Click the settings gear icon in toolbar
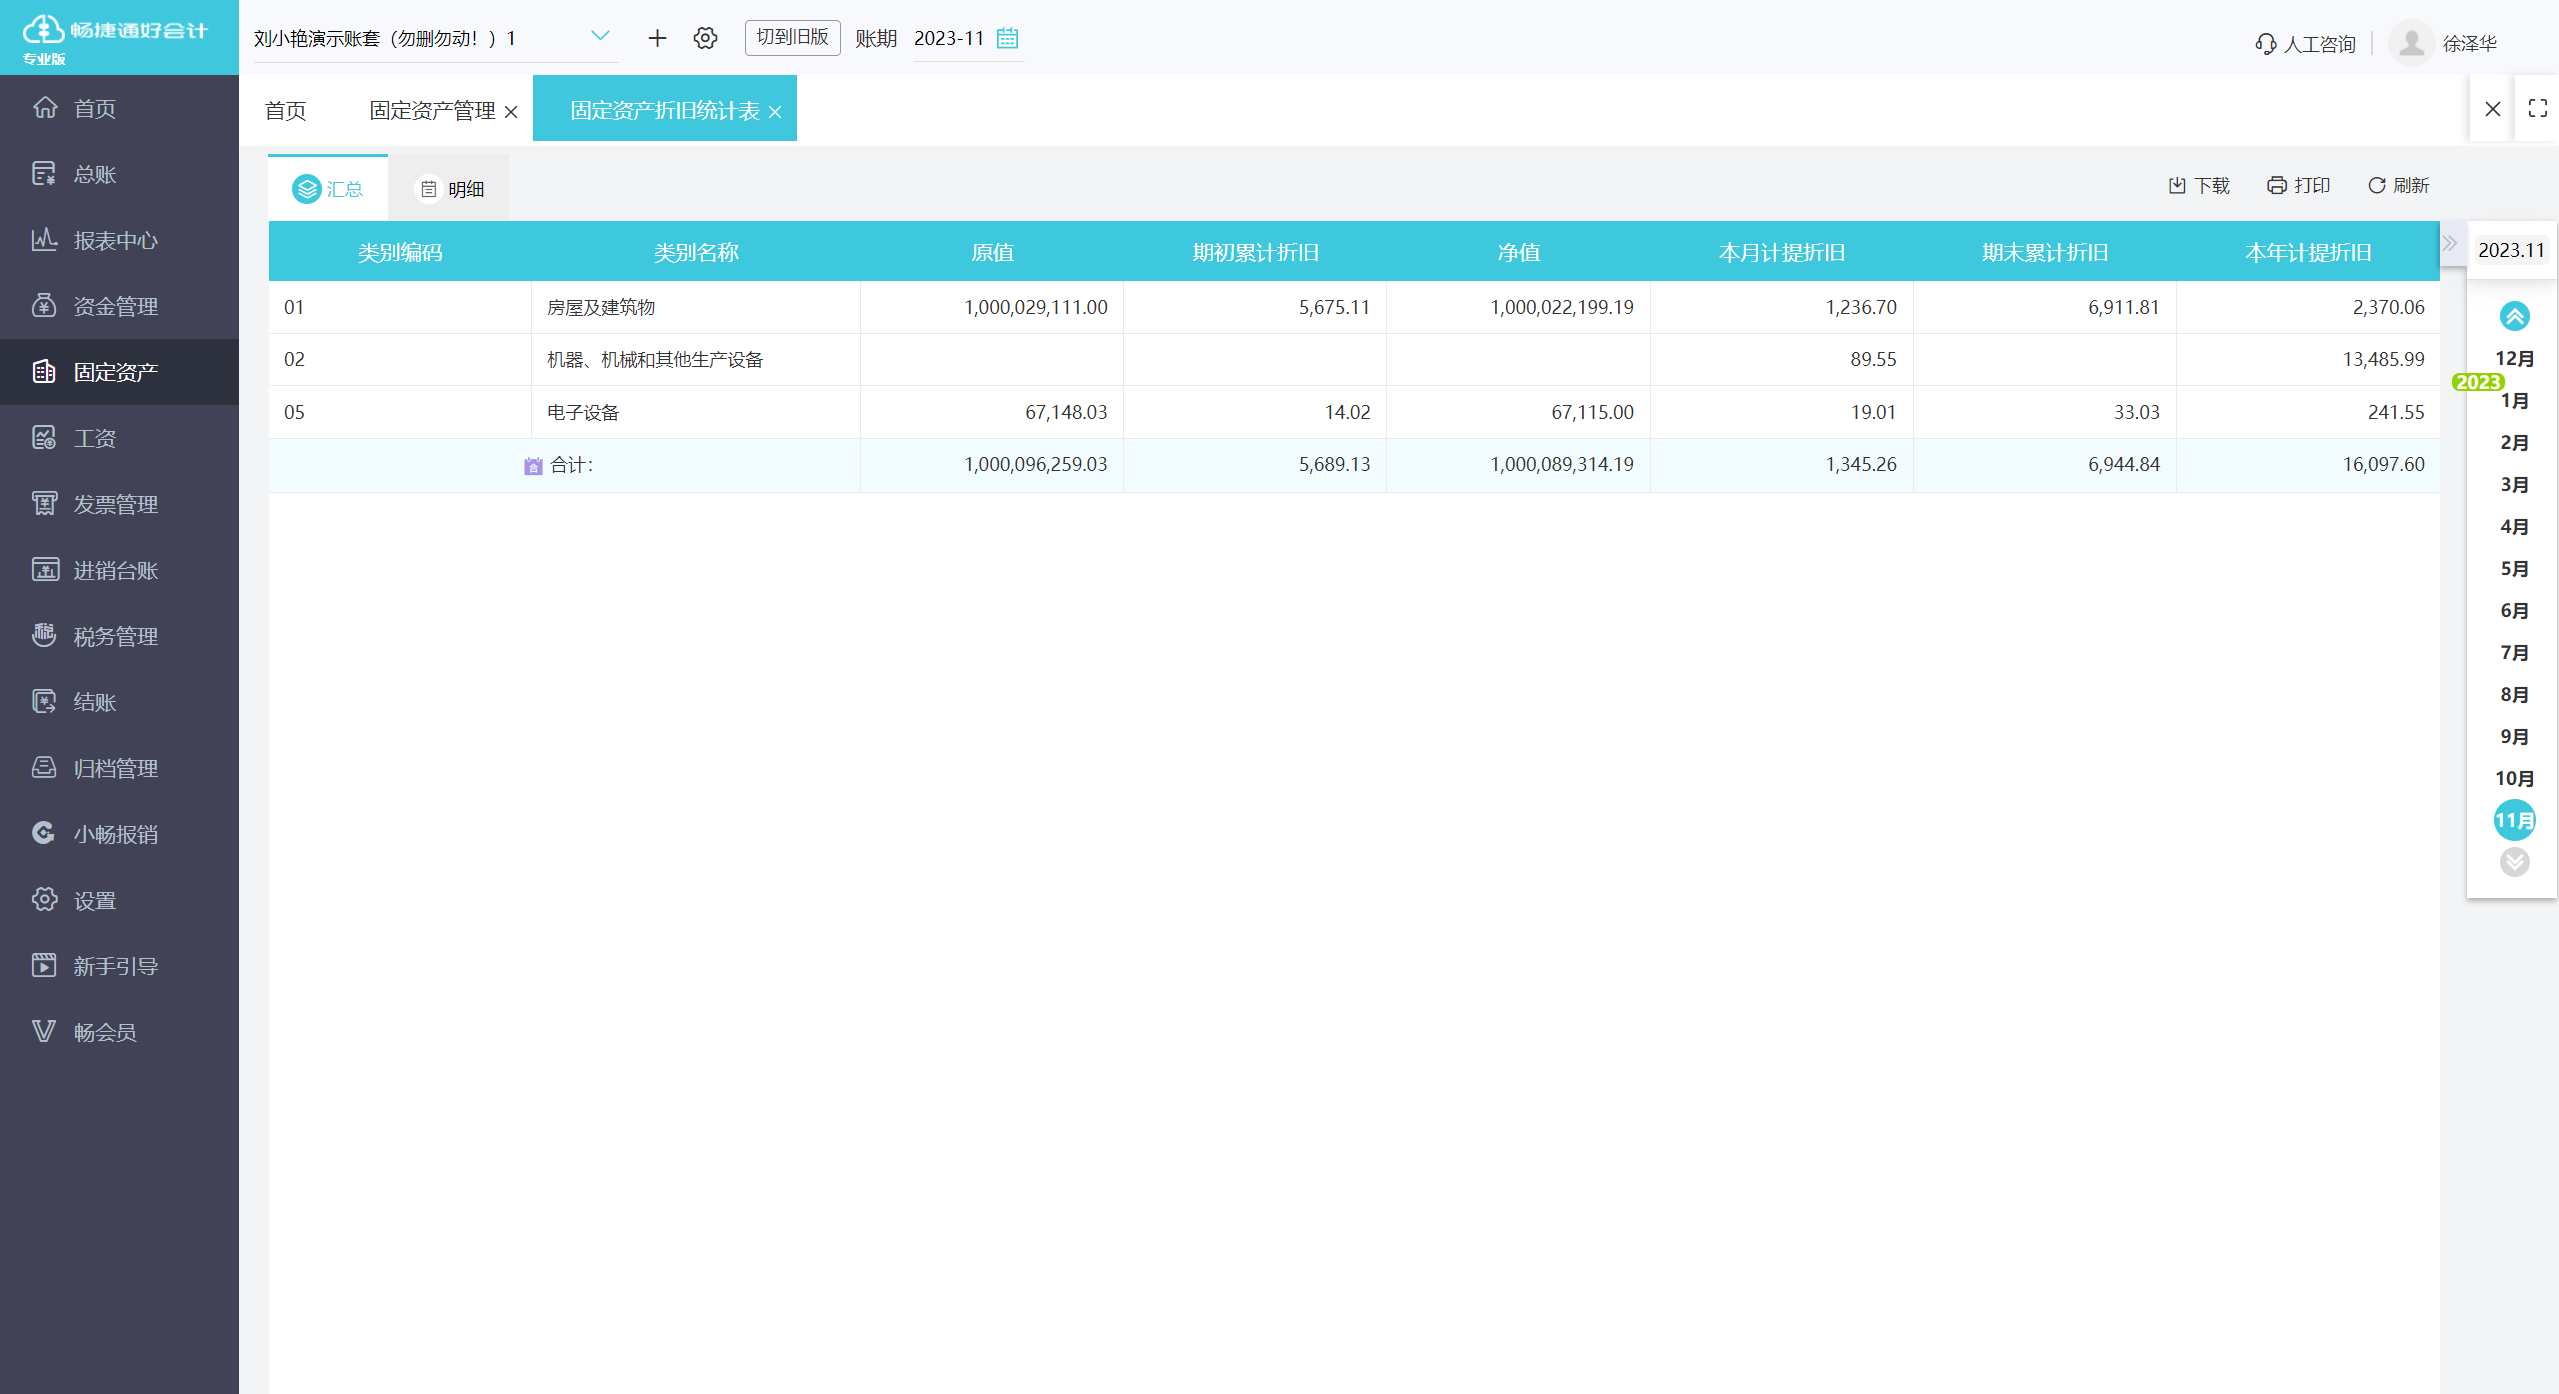This screenshot has height=1394, width=2559. coord(705,38)
